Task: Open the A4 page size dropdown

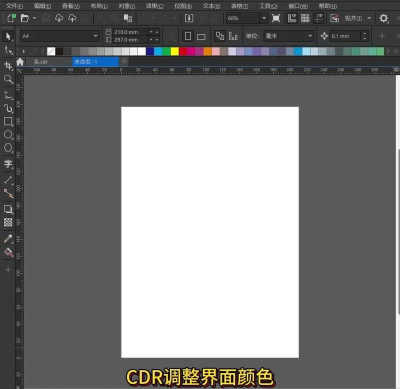Action: tap(96, 36)
